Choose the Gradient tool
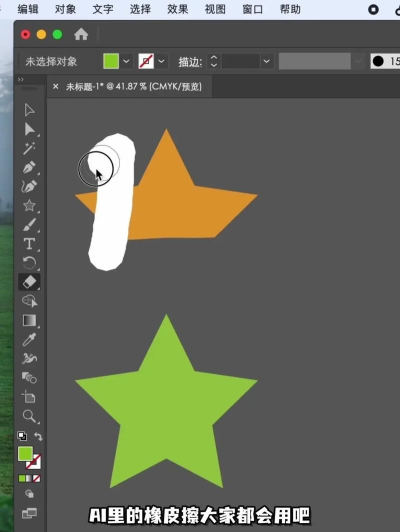Viewport: 400px width, 532px height. pos(29,320)
